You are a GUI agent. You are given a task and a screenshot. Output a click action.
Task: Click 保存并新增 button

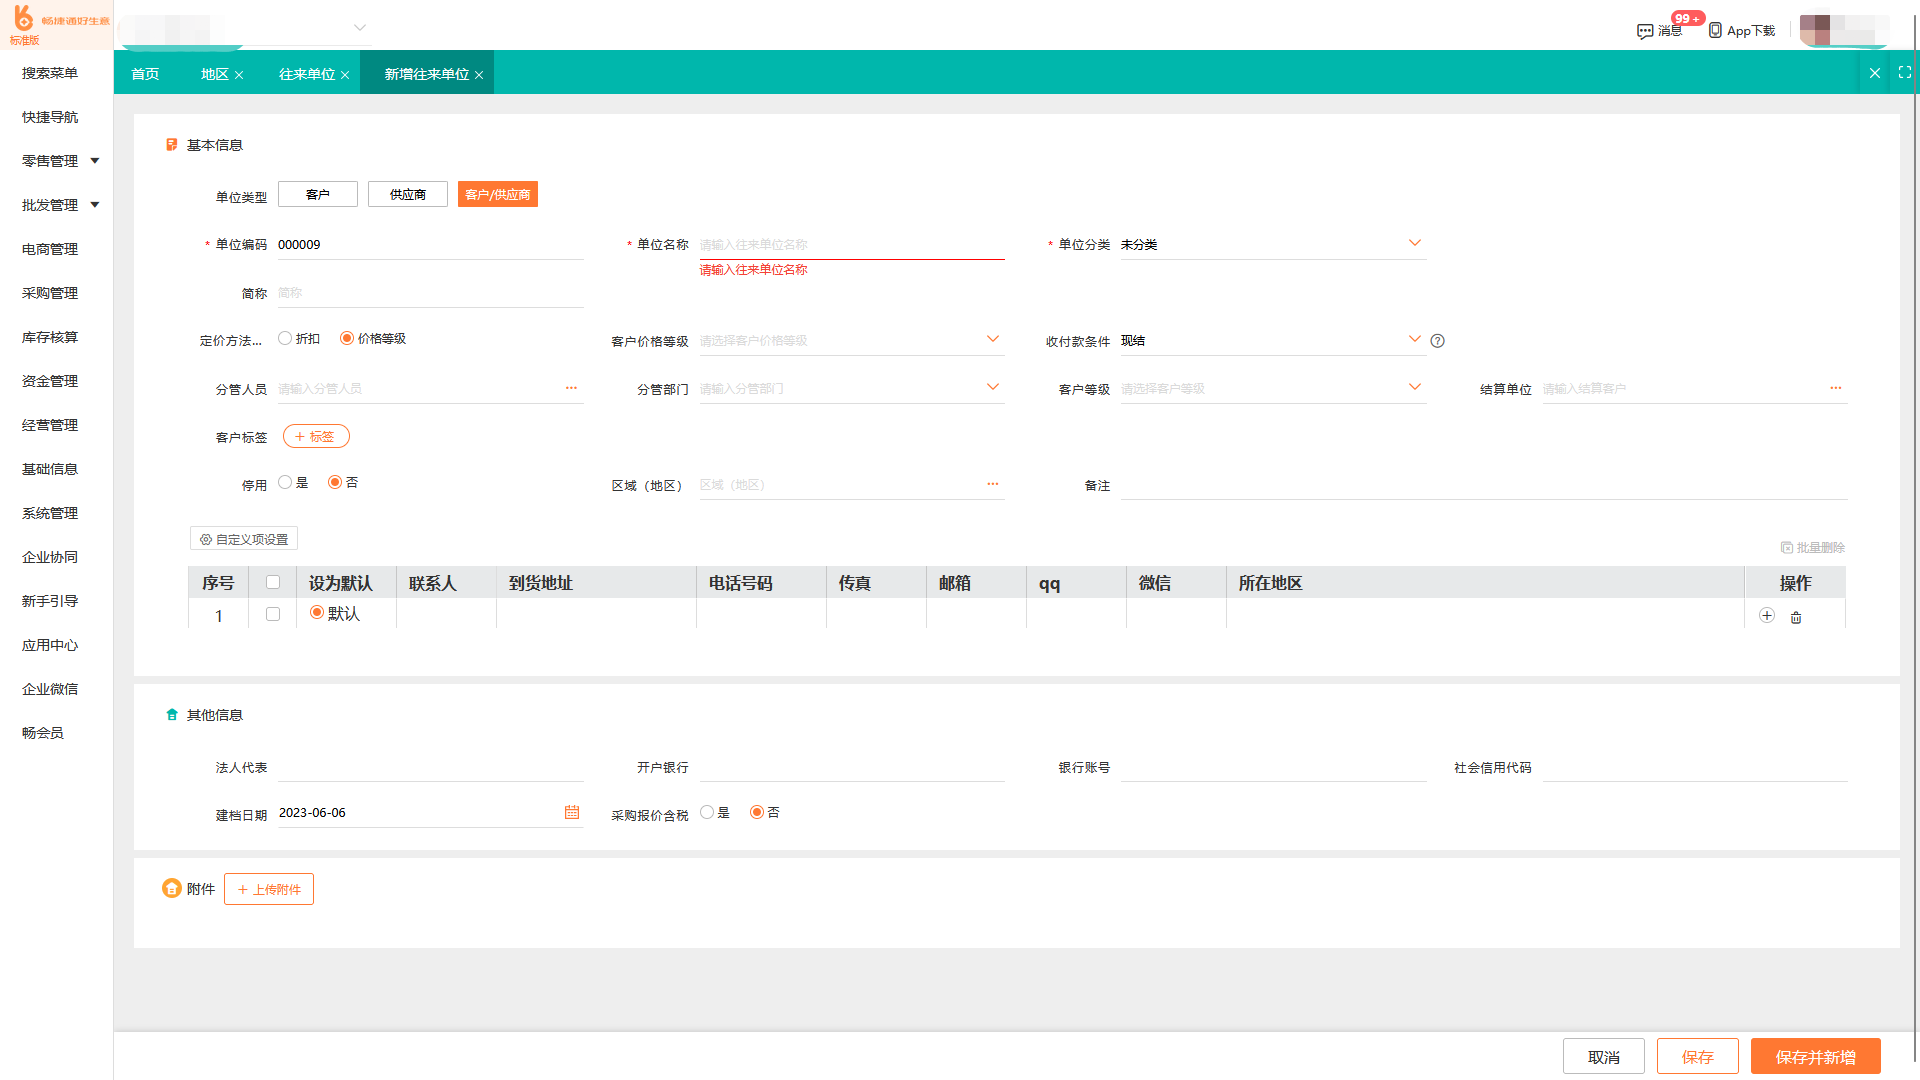[1812, 1054]
